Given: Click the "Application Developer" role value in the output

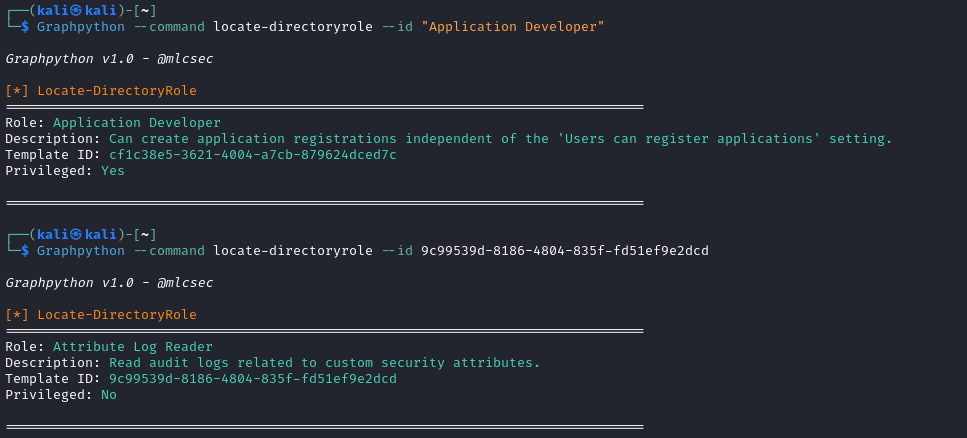Looking at the screenshot, I should pyautogui.click(x=136, y=123).
